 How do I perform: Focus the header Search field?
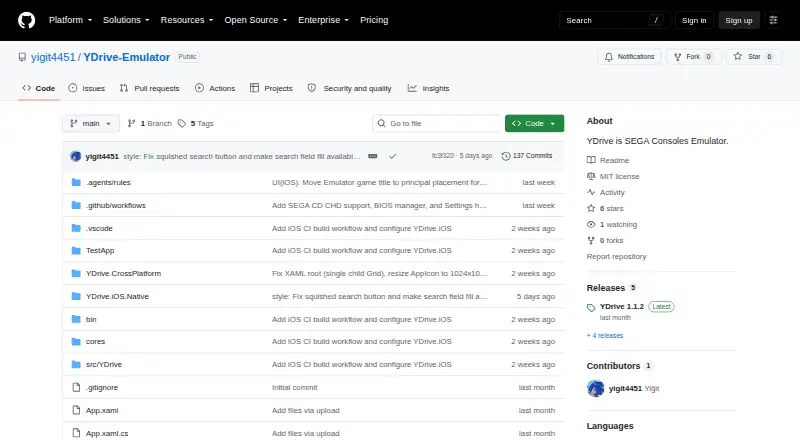click(614, 20)
